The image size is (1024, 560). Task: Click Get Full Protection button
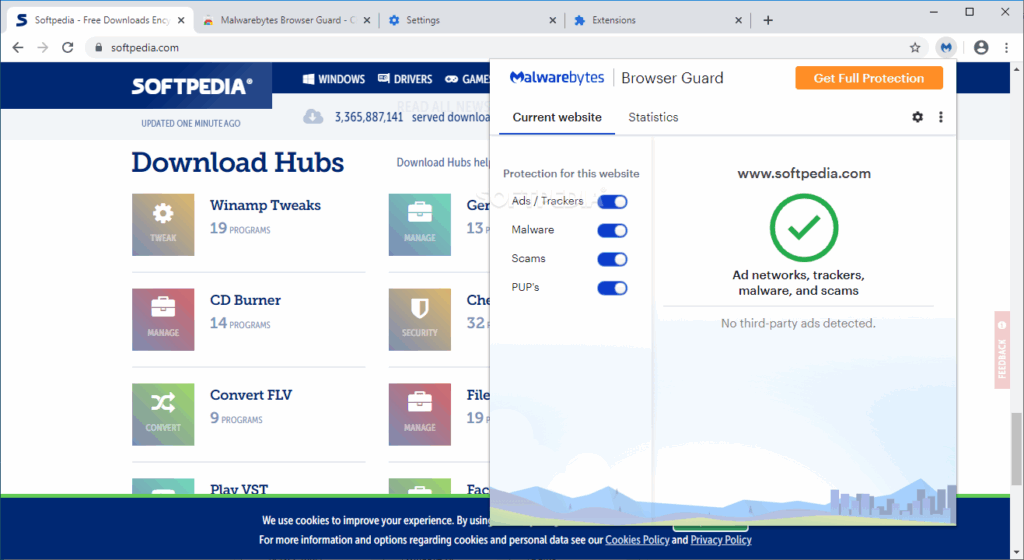[x=869, y=78]
